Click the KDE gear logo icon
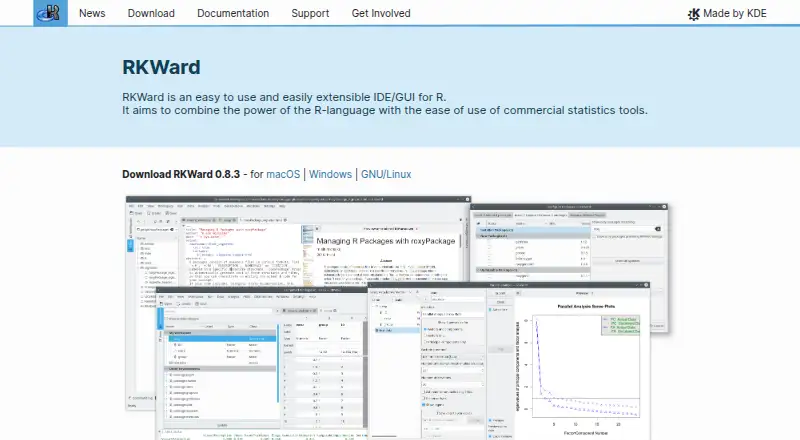Image resolution: width=800 pixels, height=440 pixels. tap(693, 14)
